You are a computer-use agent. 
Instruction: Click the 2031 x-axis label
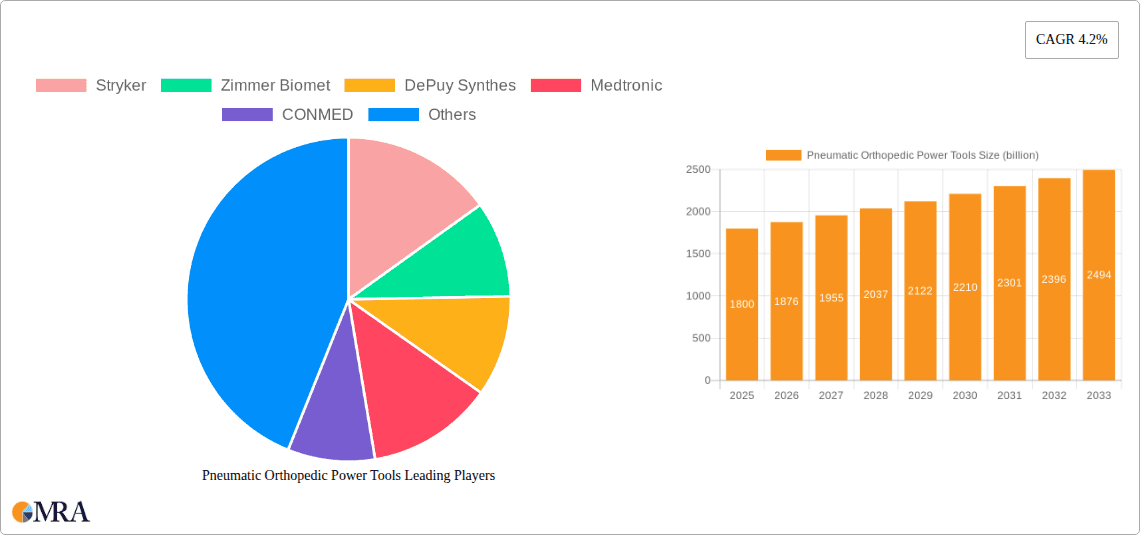(1010, 395)
